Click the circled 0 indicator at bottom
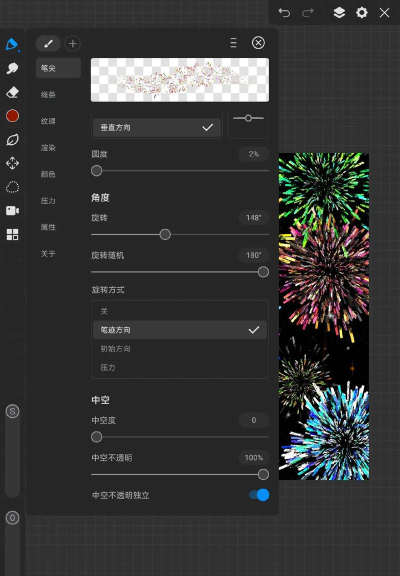 [12, 518]
